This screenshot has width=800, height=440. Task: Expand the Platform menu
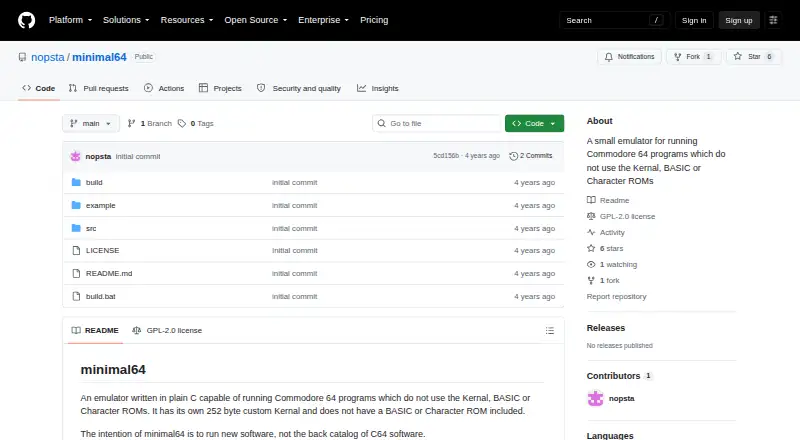click(70, 20)
